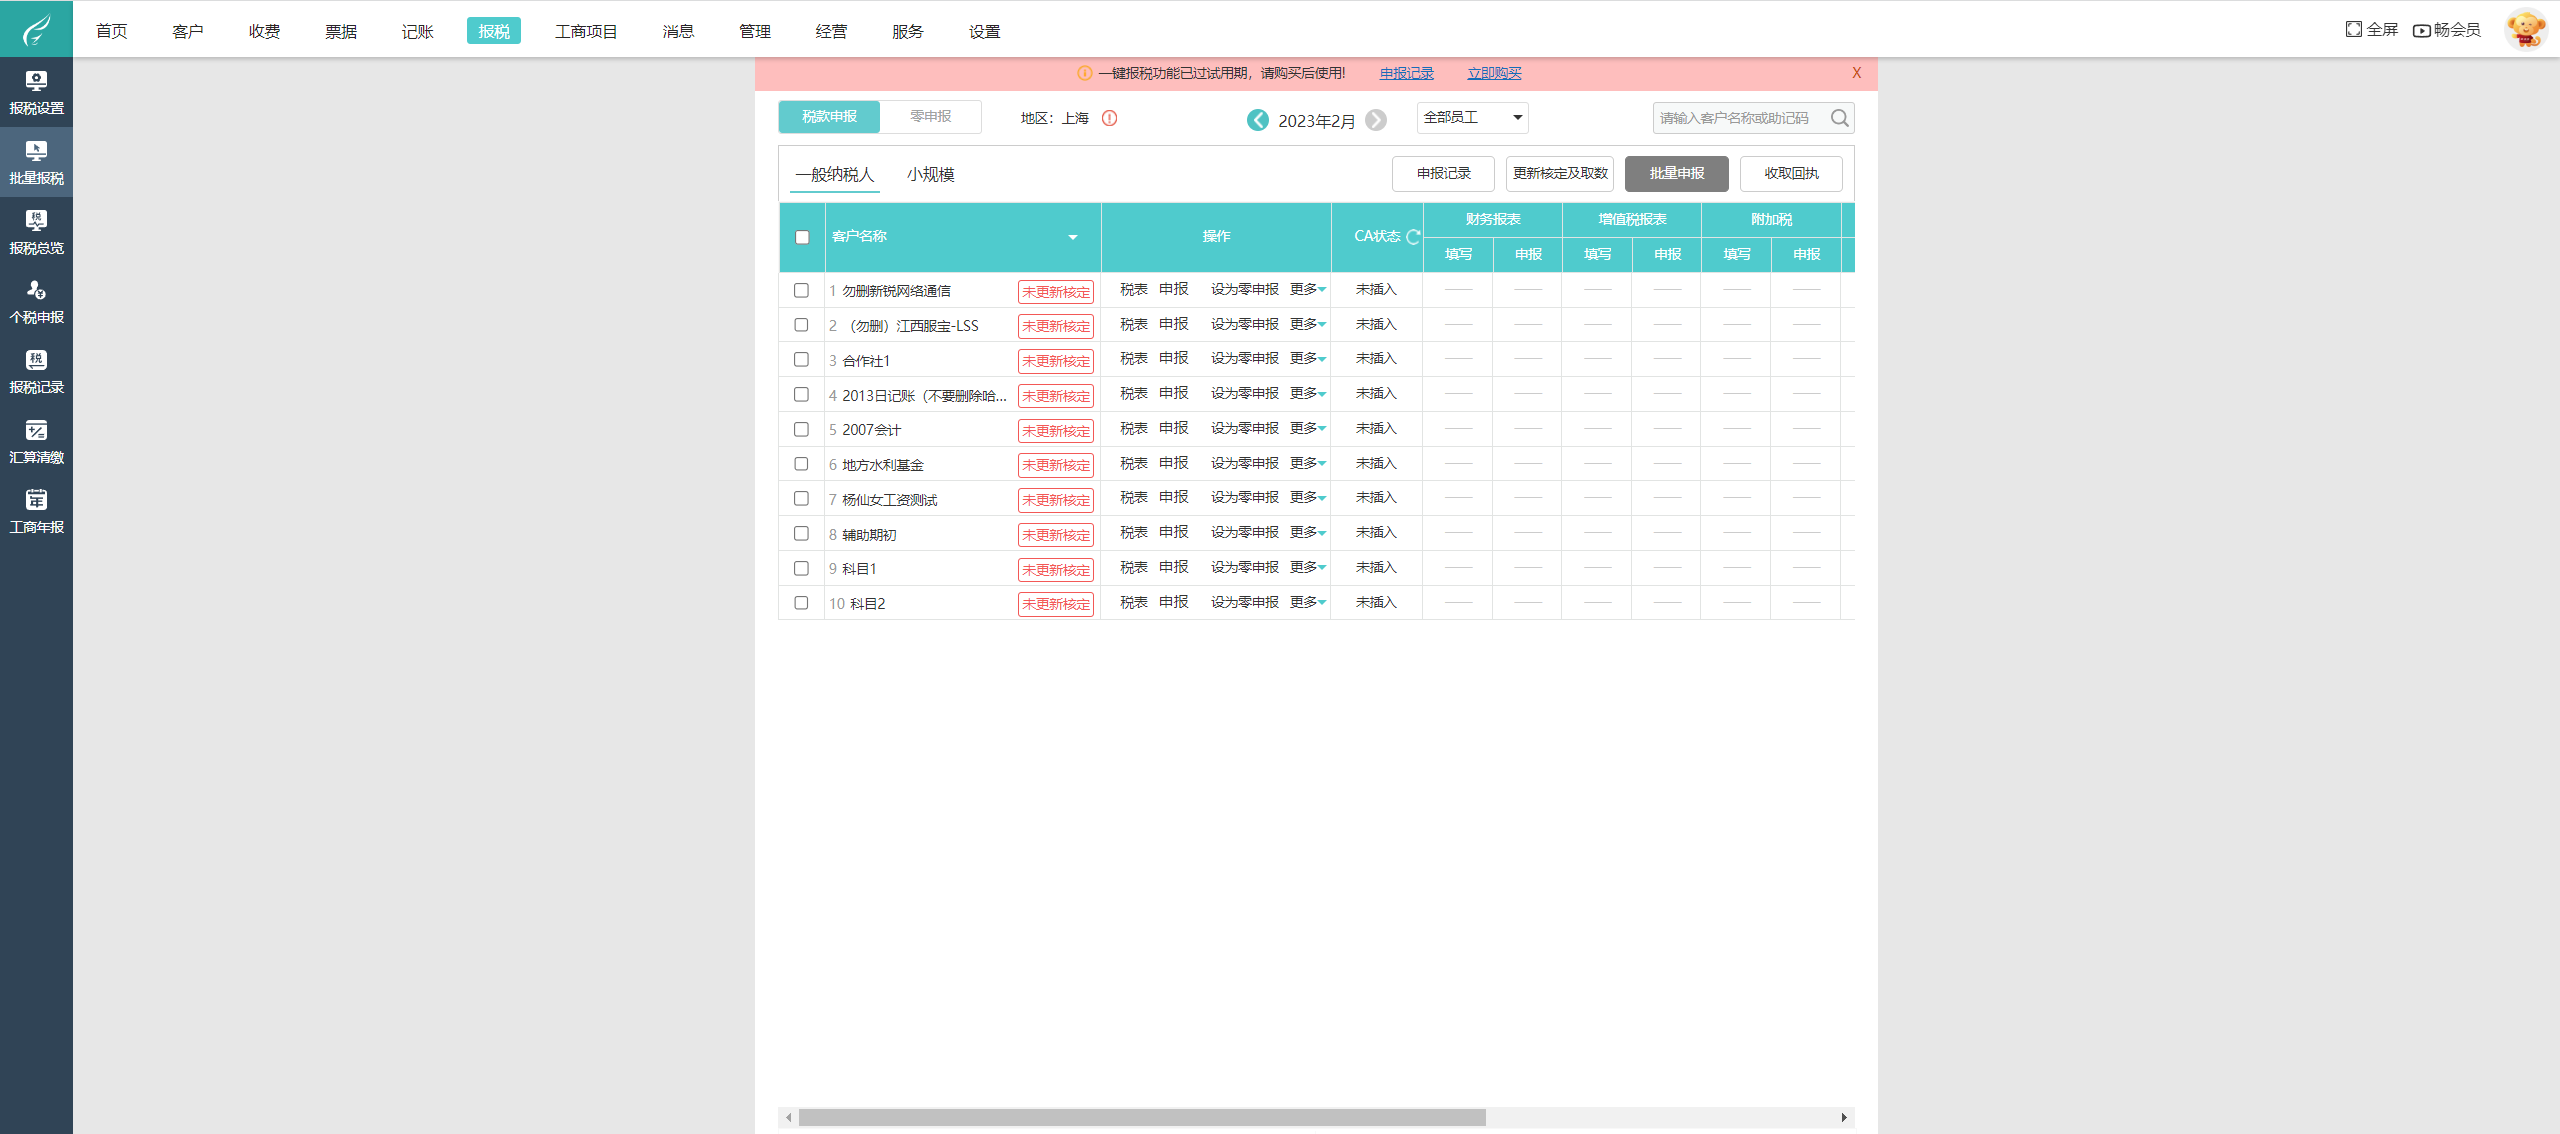Expand the 操作 dropdown for 合作社1 row
The width and height of the screenshot is (2560, 1134).
point(1304,359)
